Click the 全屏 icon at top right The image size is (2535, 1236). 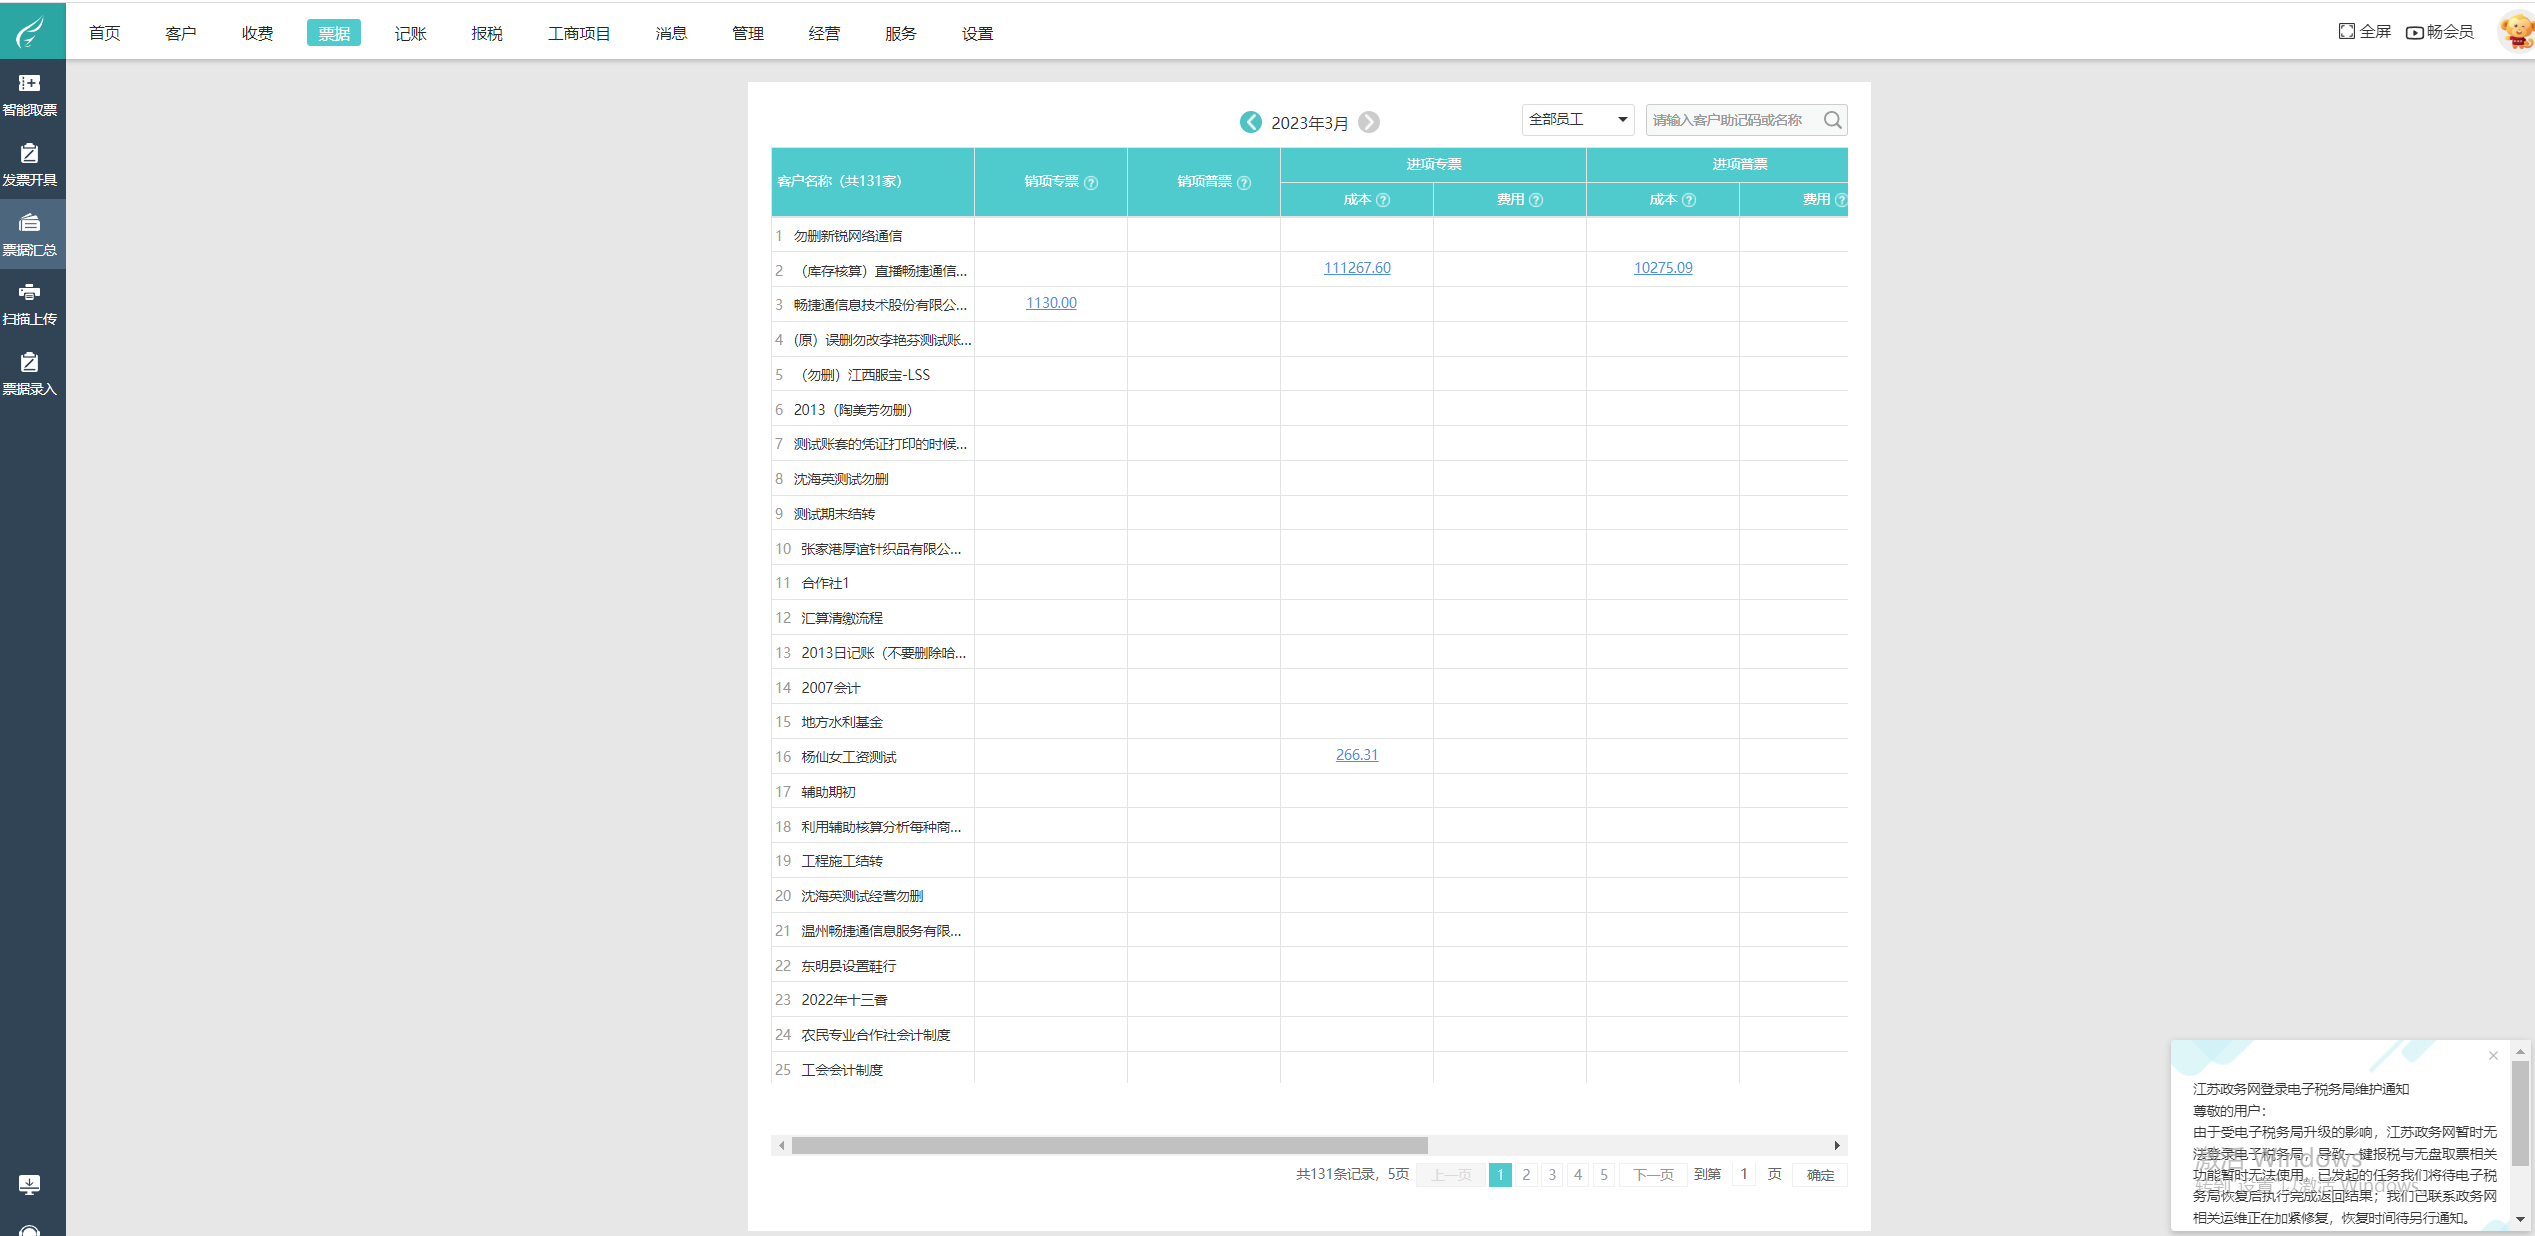click(x=2346, y=32)
